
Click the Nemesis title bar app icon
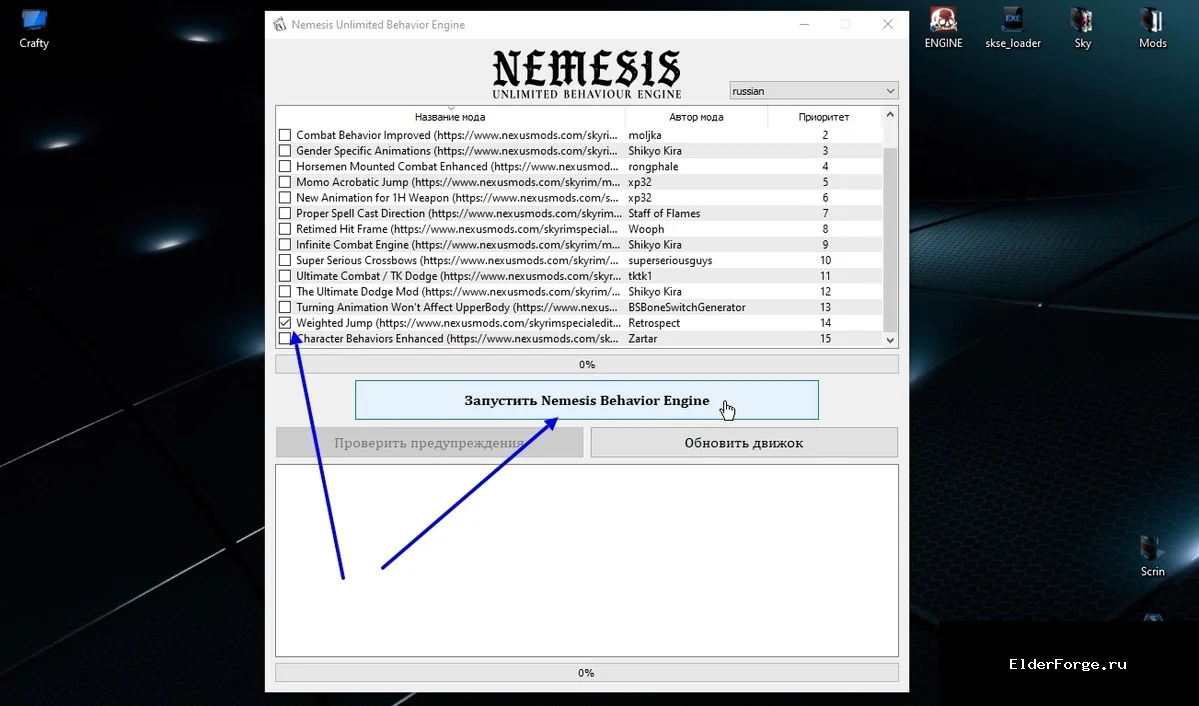(x=280, y=24)
